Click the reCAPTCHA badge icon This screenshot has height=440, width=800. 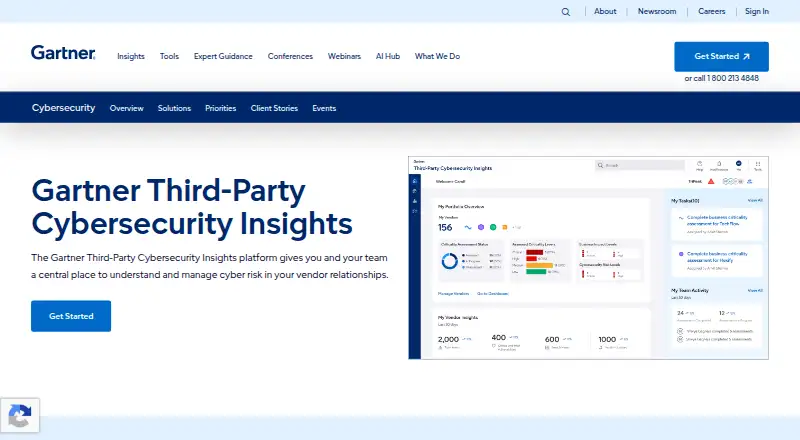click(x=20, y=415)
